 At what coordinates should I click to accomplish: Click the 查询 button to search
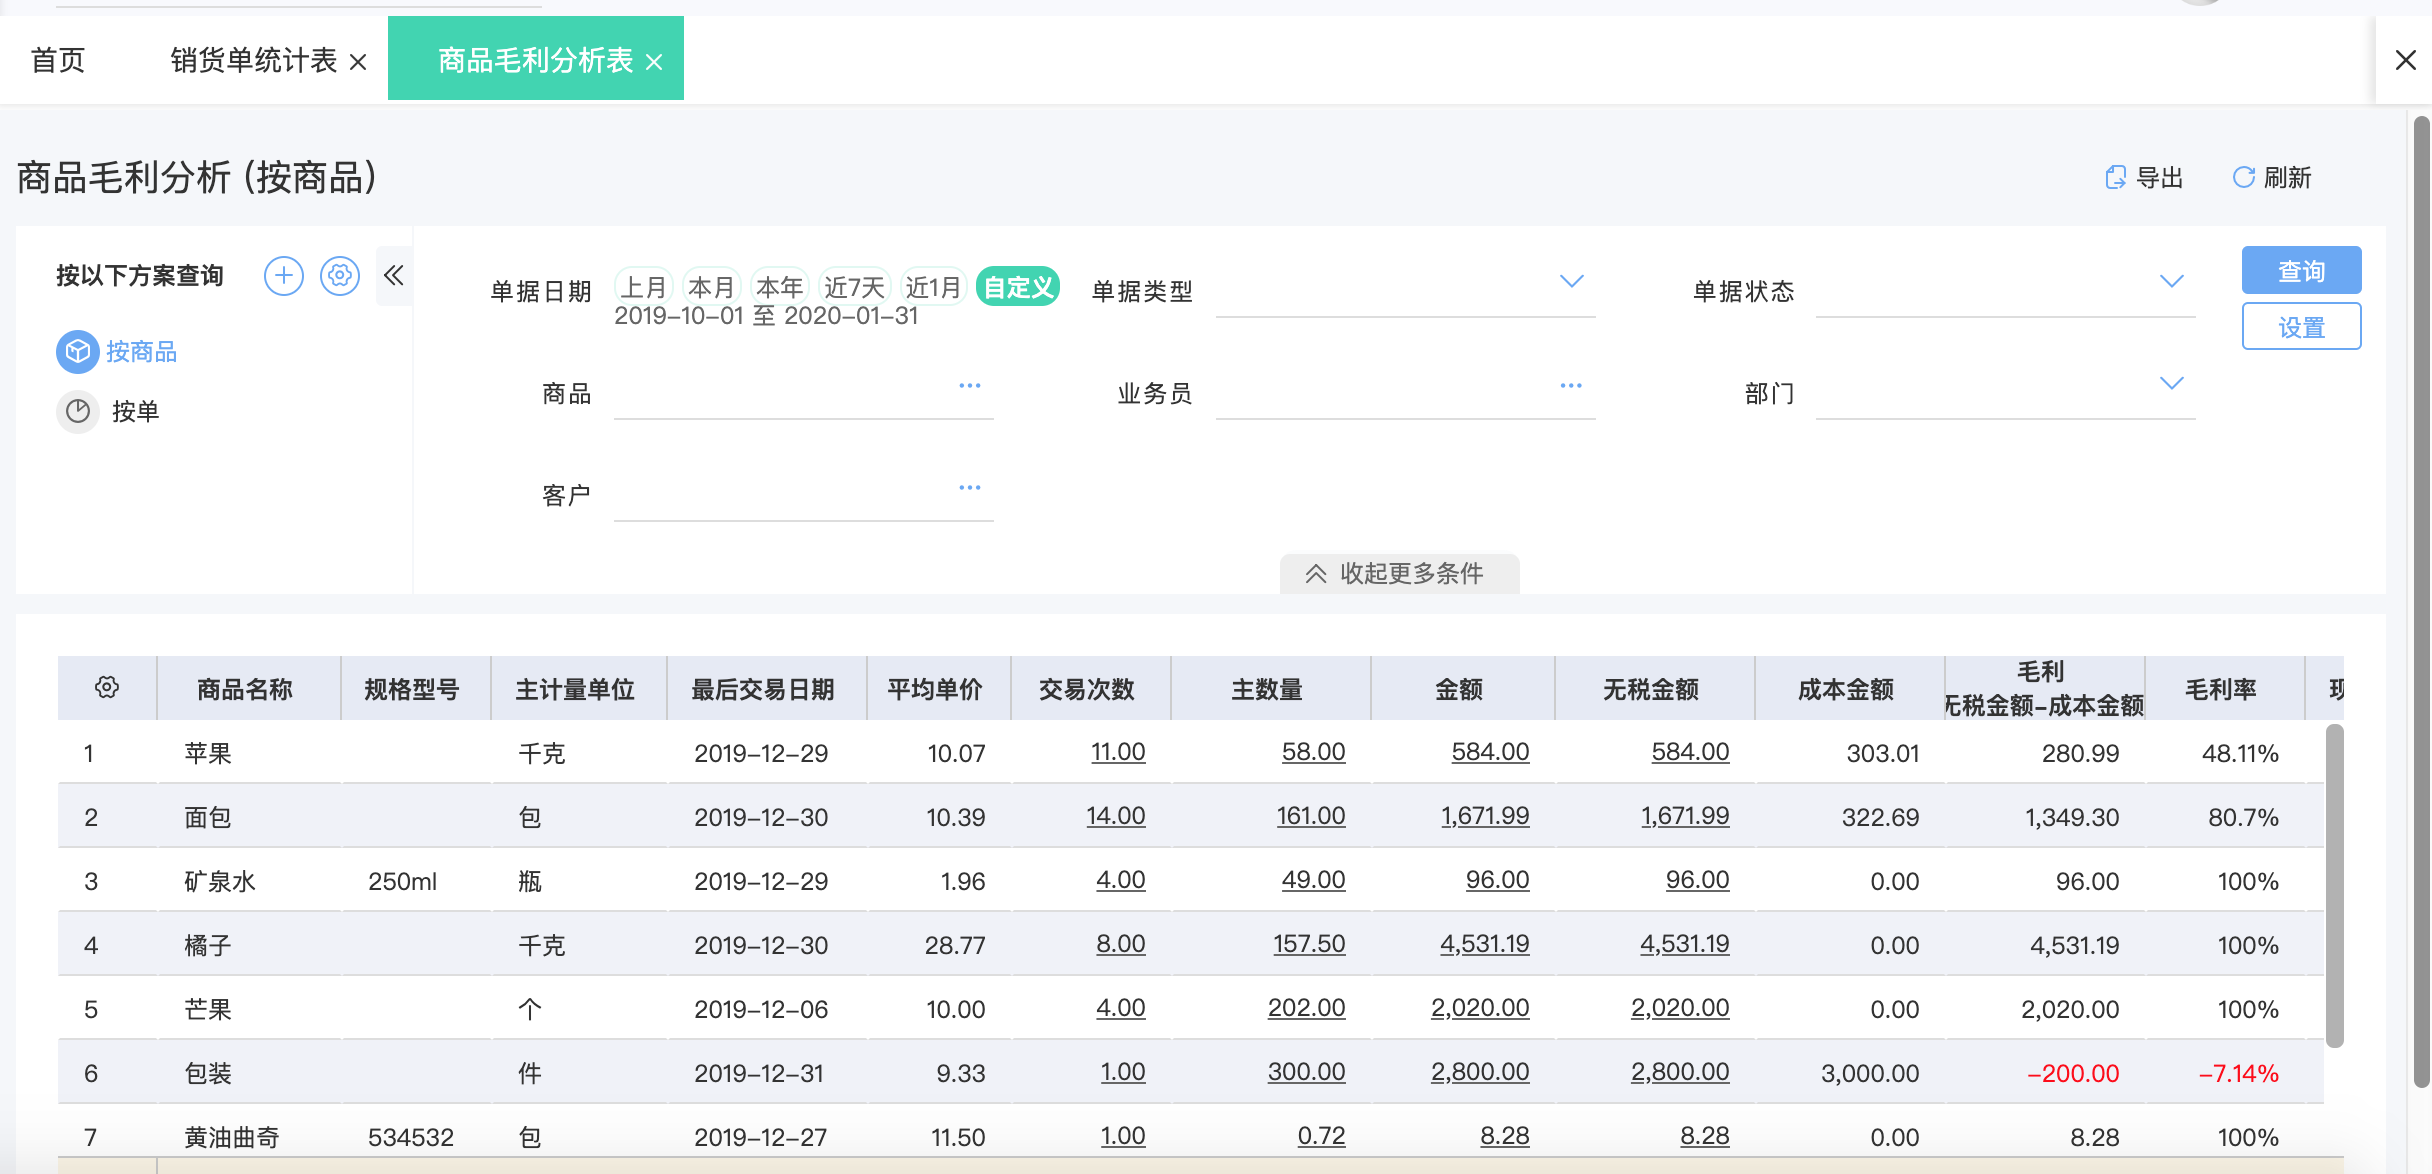(2302, 271)
